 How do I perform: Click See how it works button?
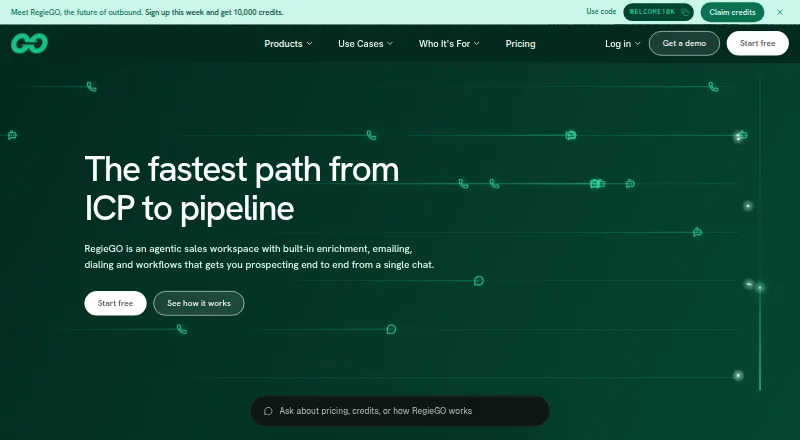pyautogui.click(x=199, y=303)
